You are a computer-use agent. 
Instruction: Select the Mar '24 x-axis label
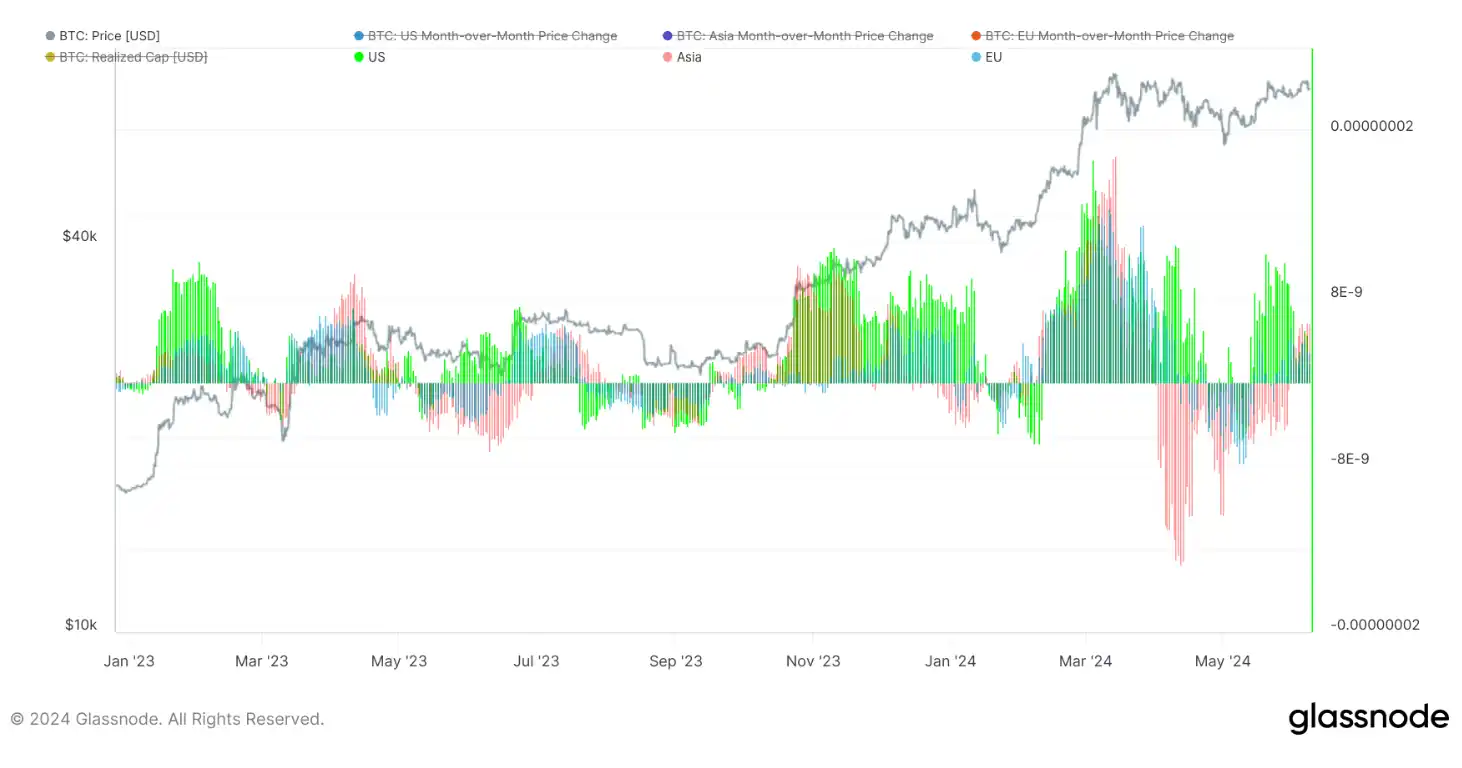coord(1086,661)
